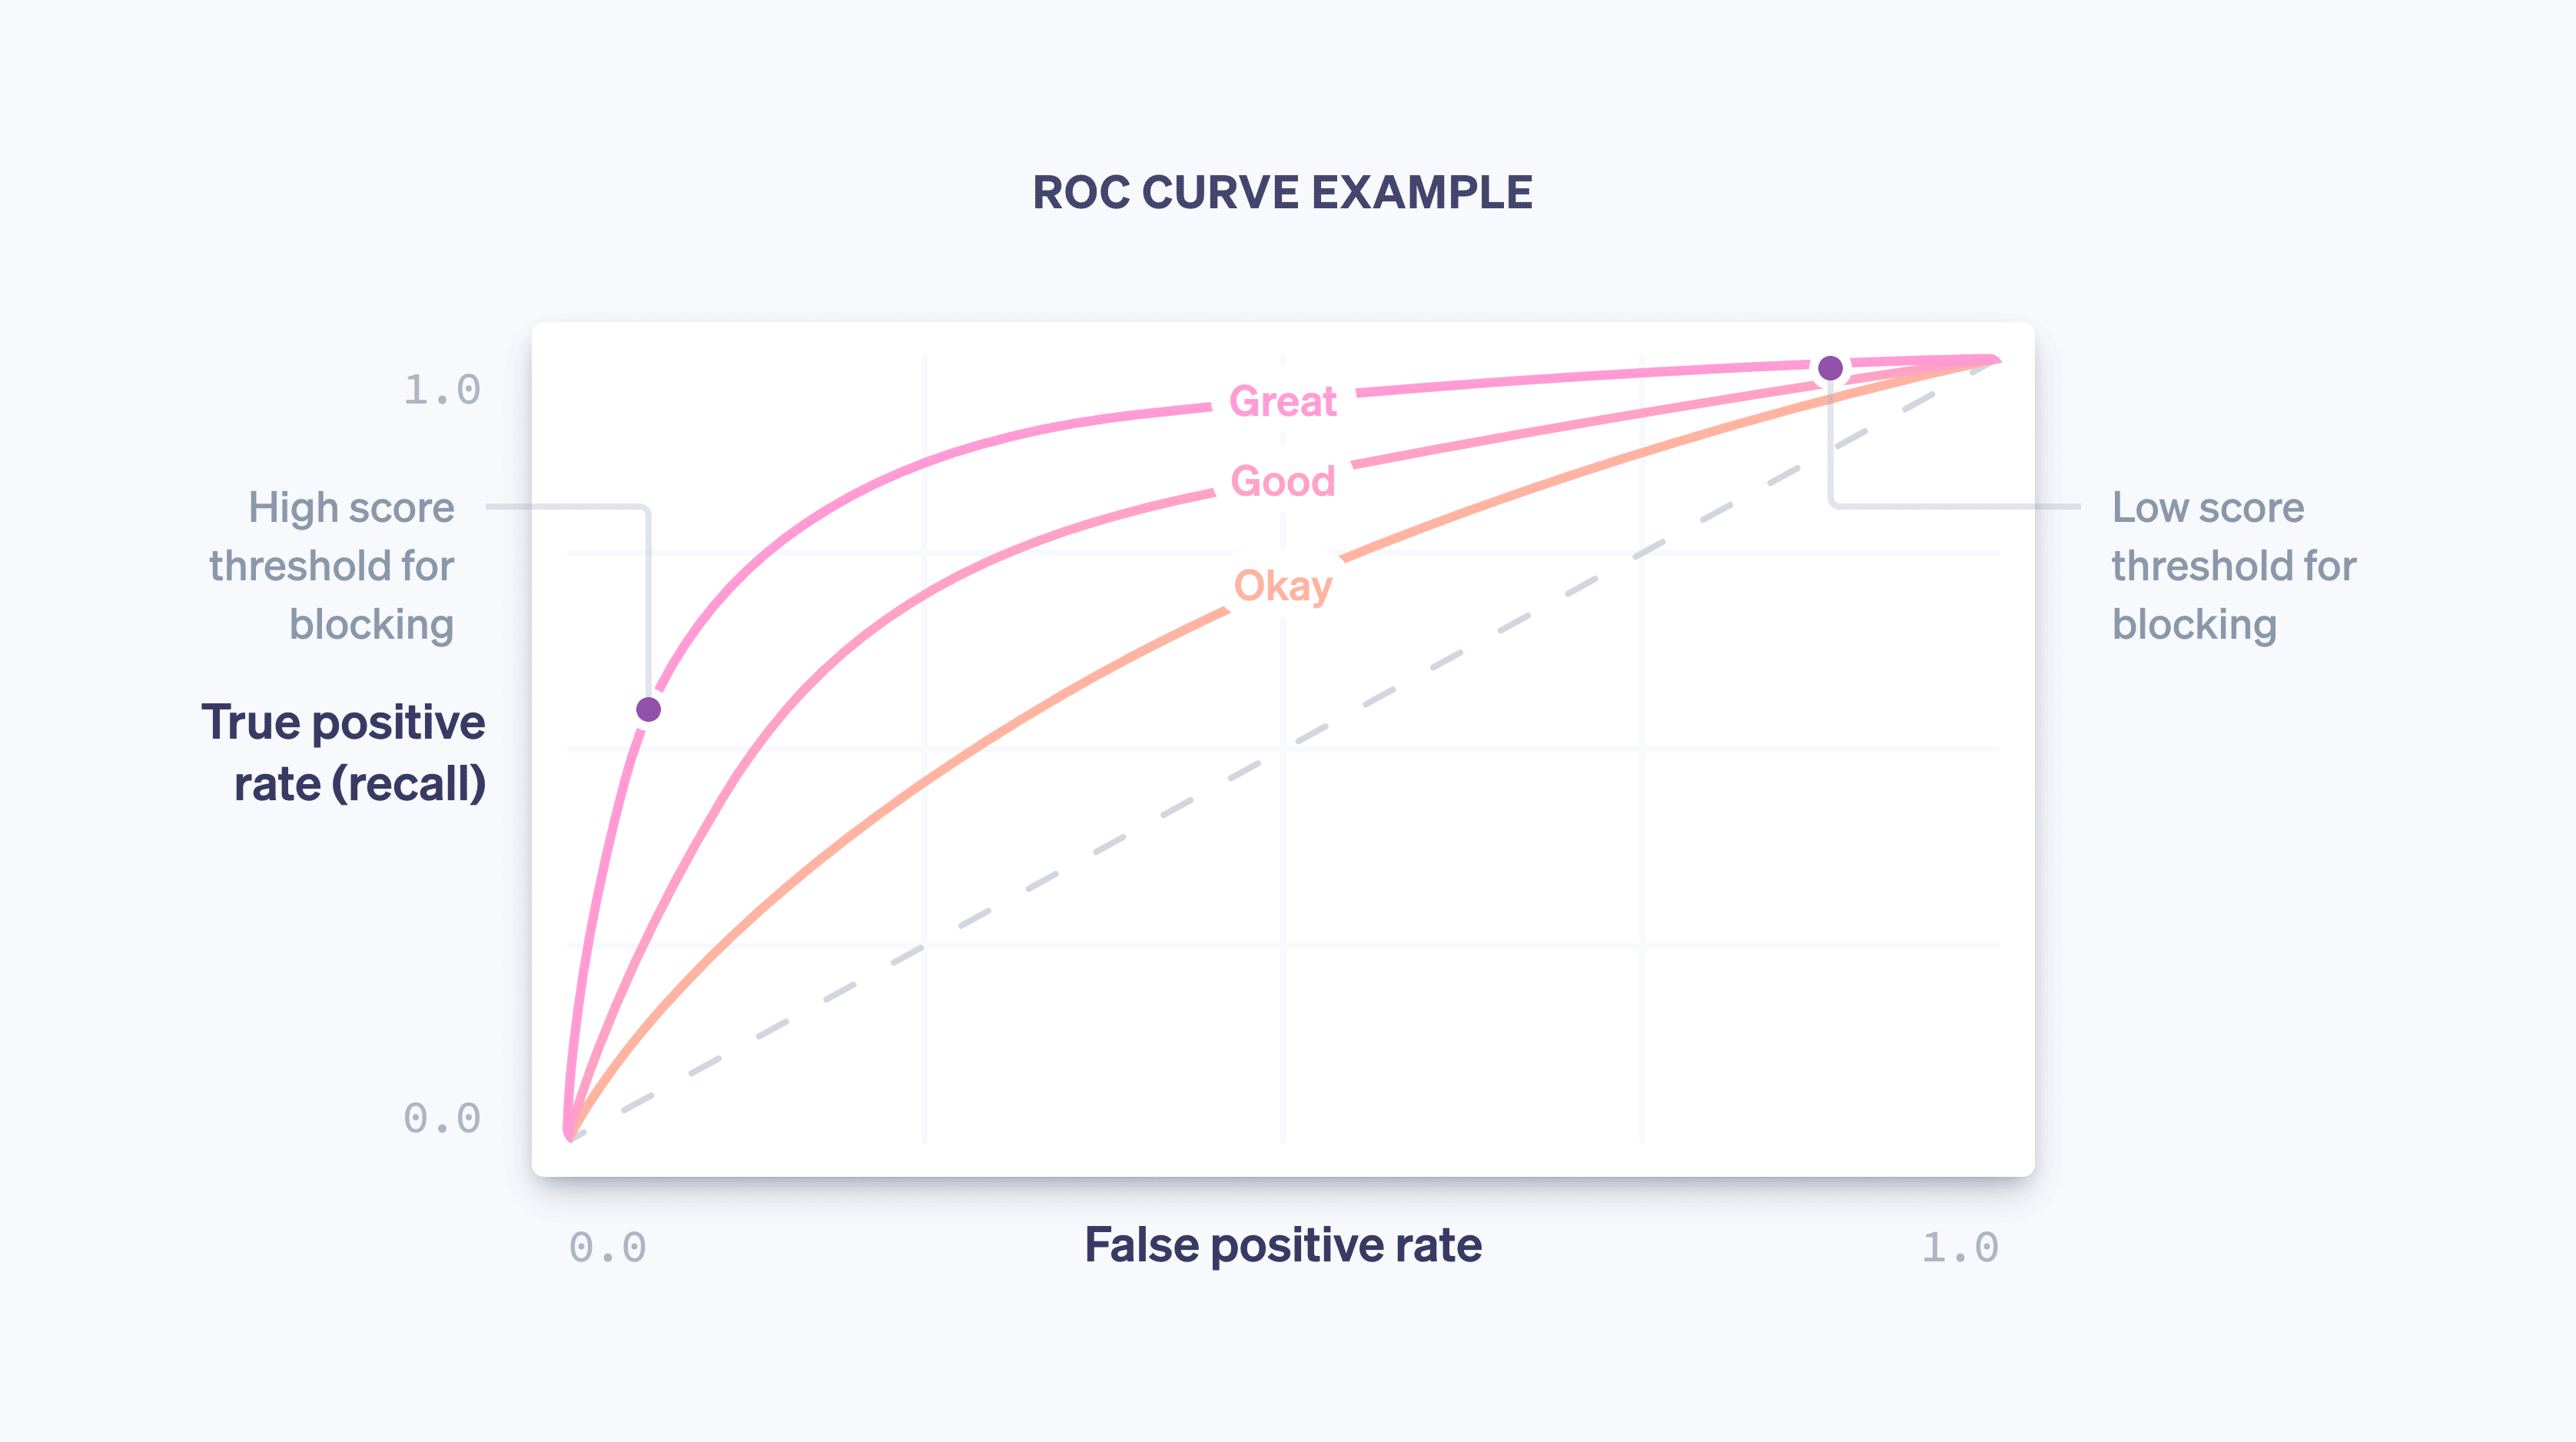Select the low score threshold dot marker
Image resolution: width=2576 pixels, height=1442 pixels.
tap(1829, 368)
